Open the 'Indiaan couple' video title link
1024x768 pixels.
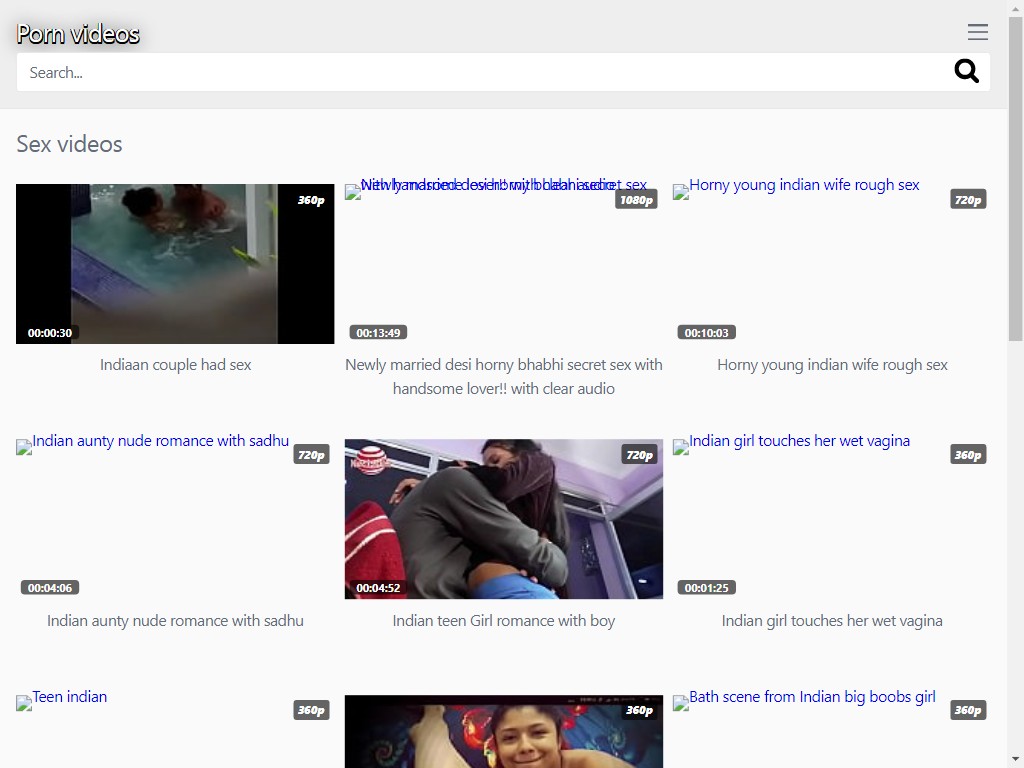coord(175,365)
